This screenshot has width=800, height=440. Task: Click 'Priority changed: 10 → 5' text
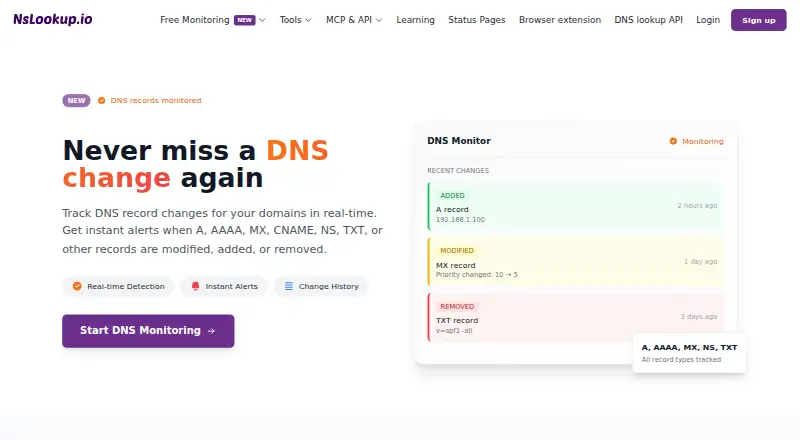(477, 275)
